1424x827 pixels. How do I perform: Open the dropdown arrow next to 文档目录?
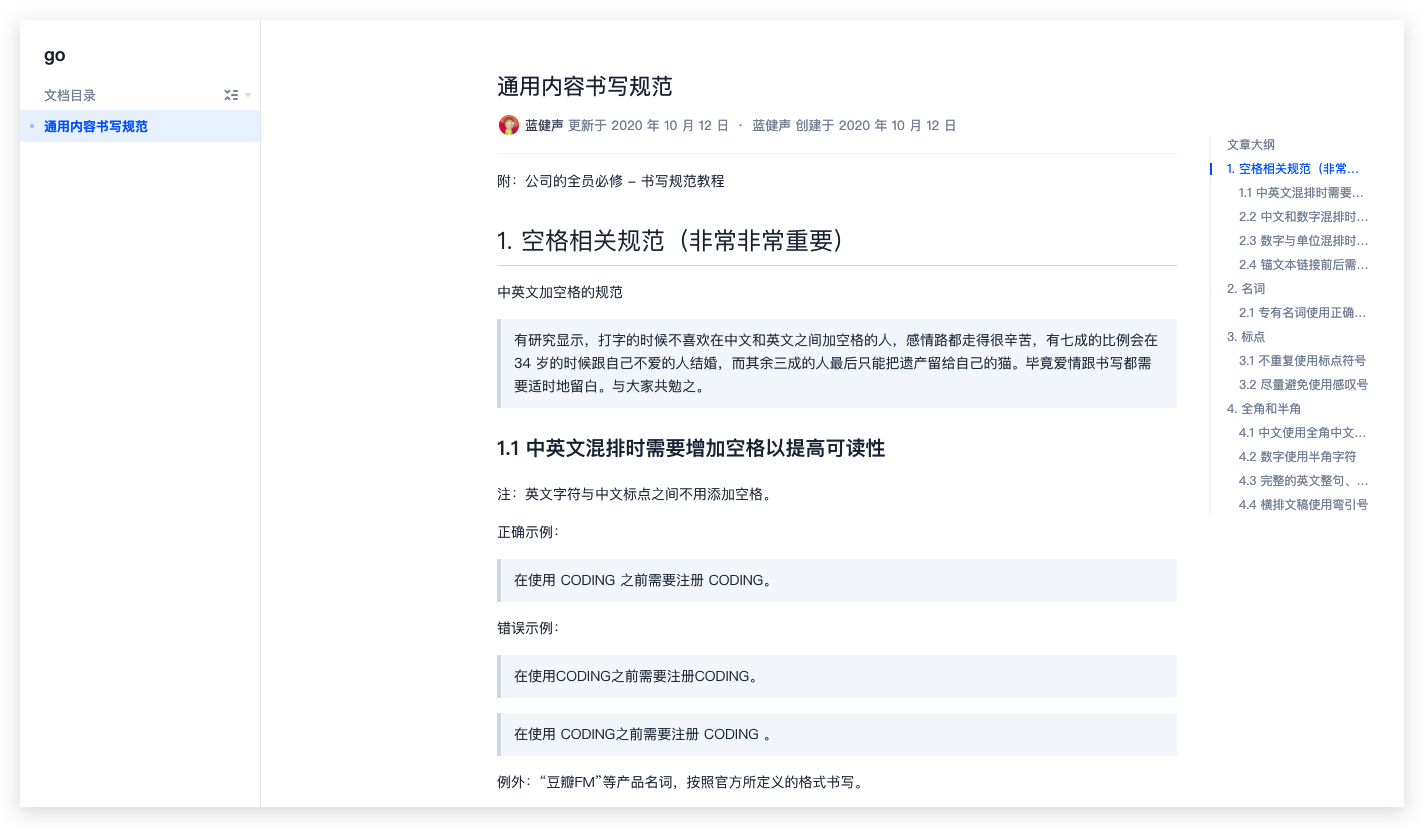click(248, 95)
